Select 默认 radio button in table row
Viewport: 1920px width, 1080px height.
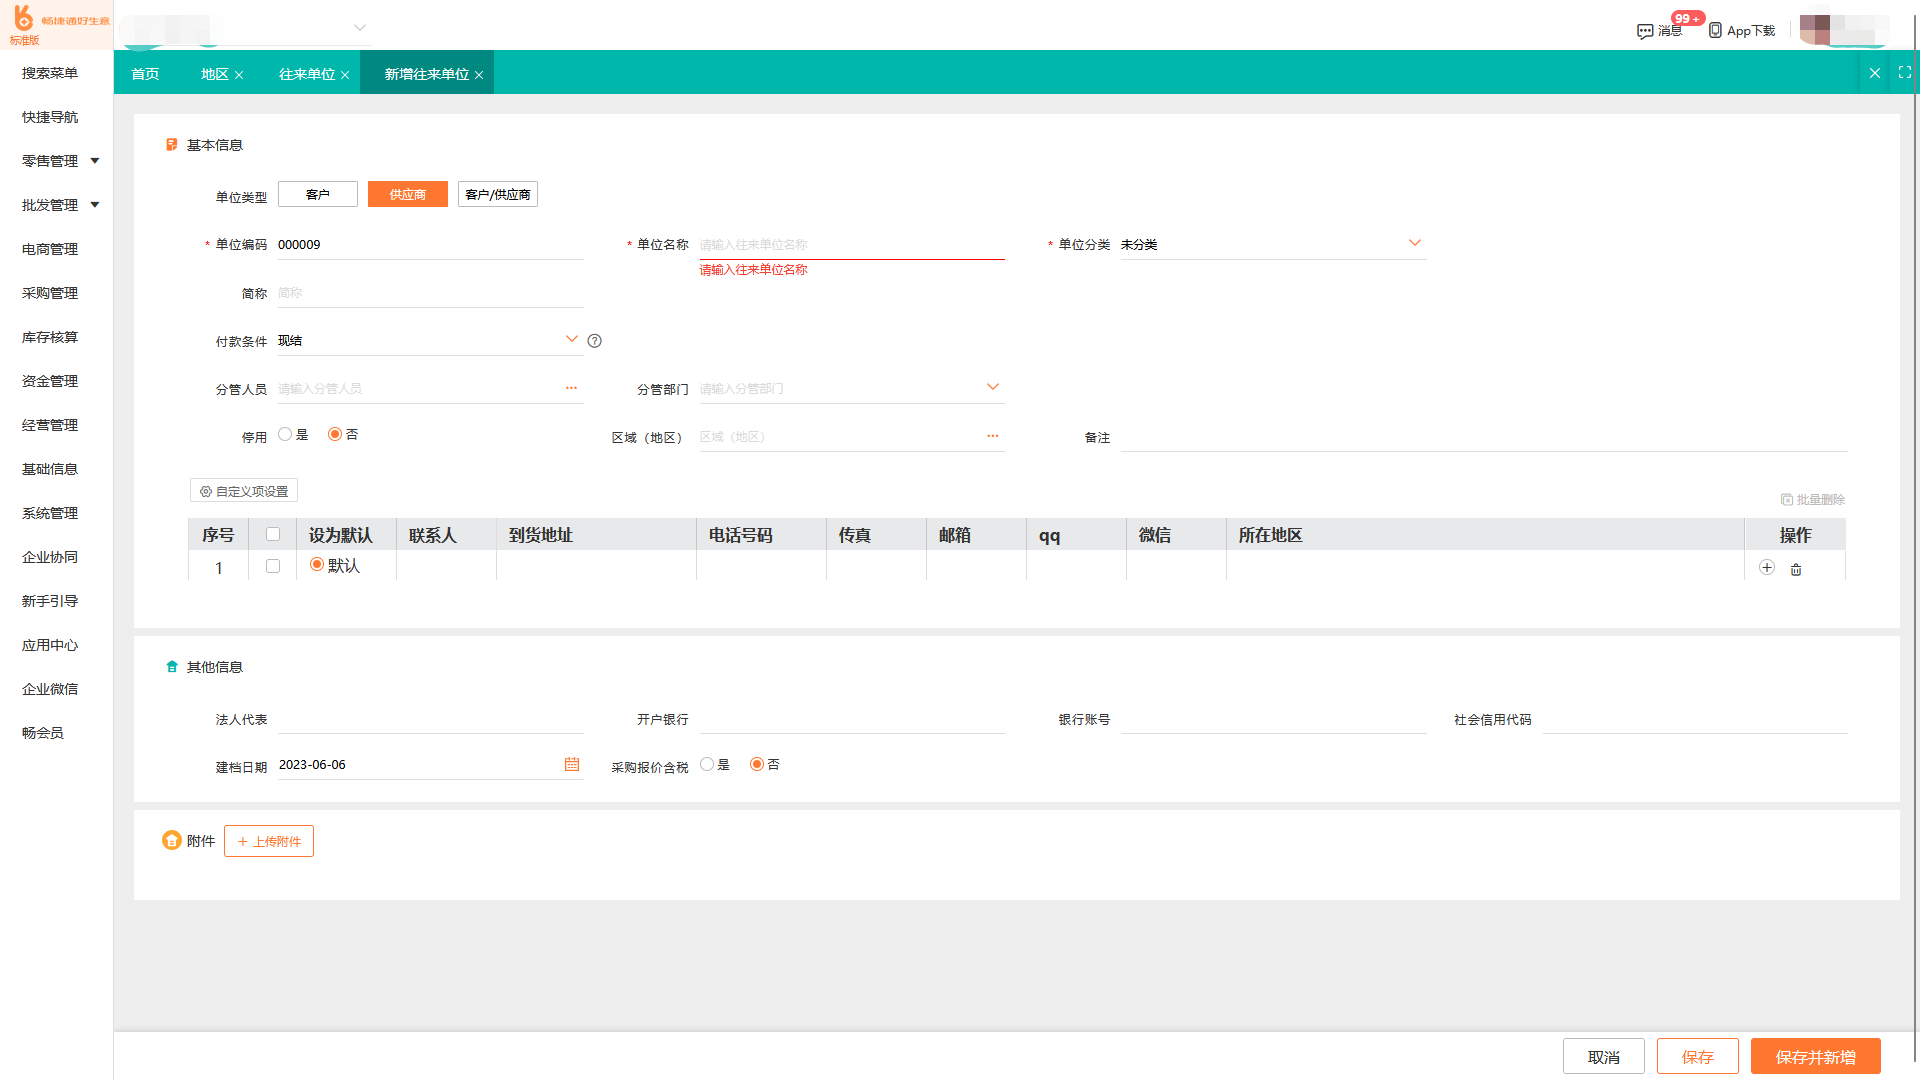click(314, 566)
